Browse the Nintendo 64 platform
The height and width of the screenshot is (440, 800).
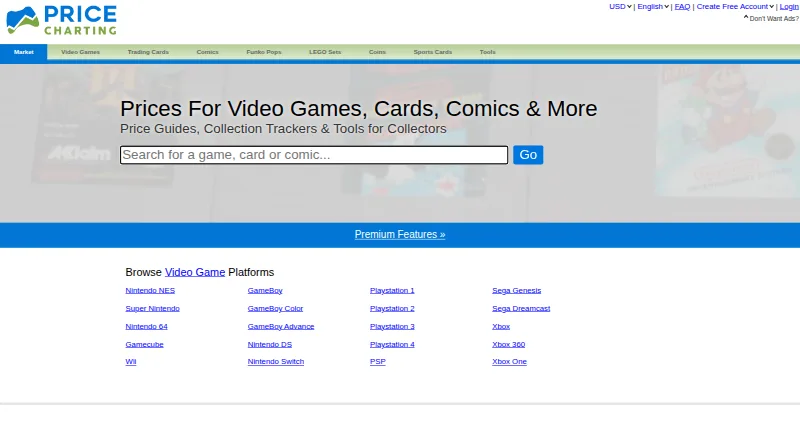(x=146, y=326)
